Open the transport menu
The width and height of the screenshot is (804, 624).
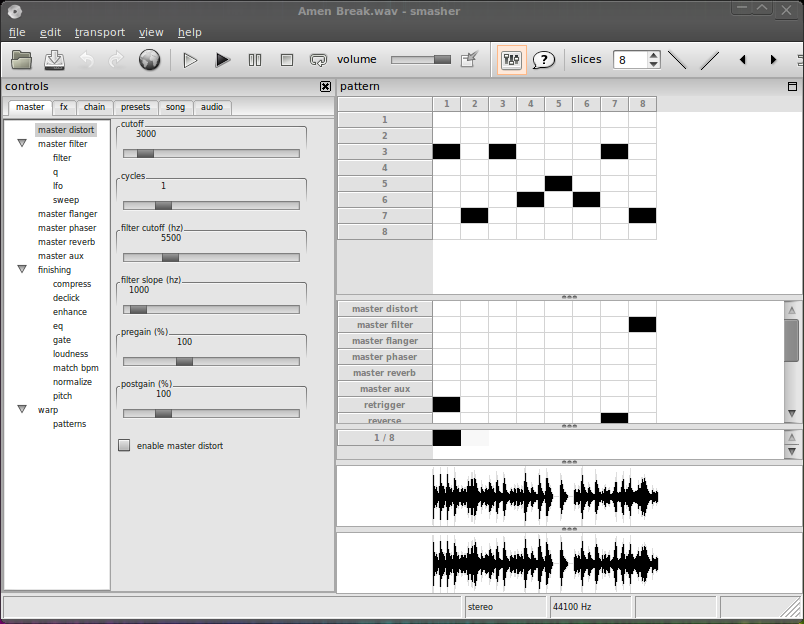[100, 33]
